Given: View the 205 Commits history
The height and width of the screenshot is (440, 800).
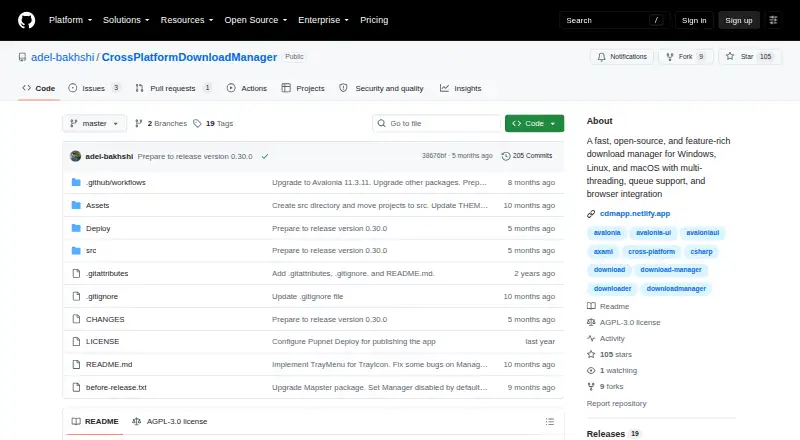Looking at the screenshot, I should [527, 156].
